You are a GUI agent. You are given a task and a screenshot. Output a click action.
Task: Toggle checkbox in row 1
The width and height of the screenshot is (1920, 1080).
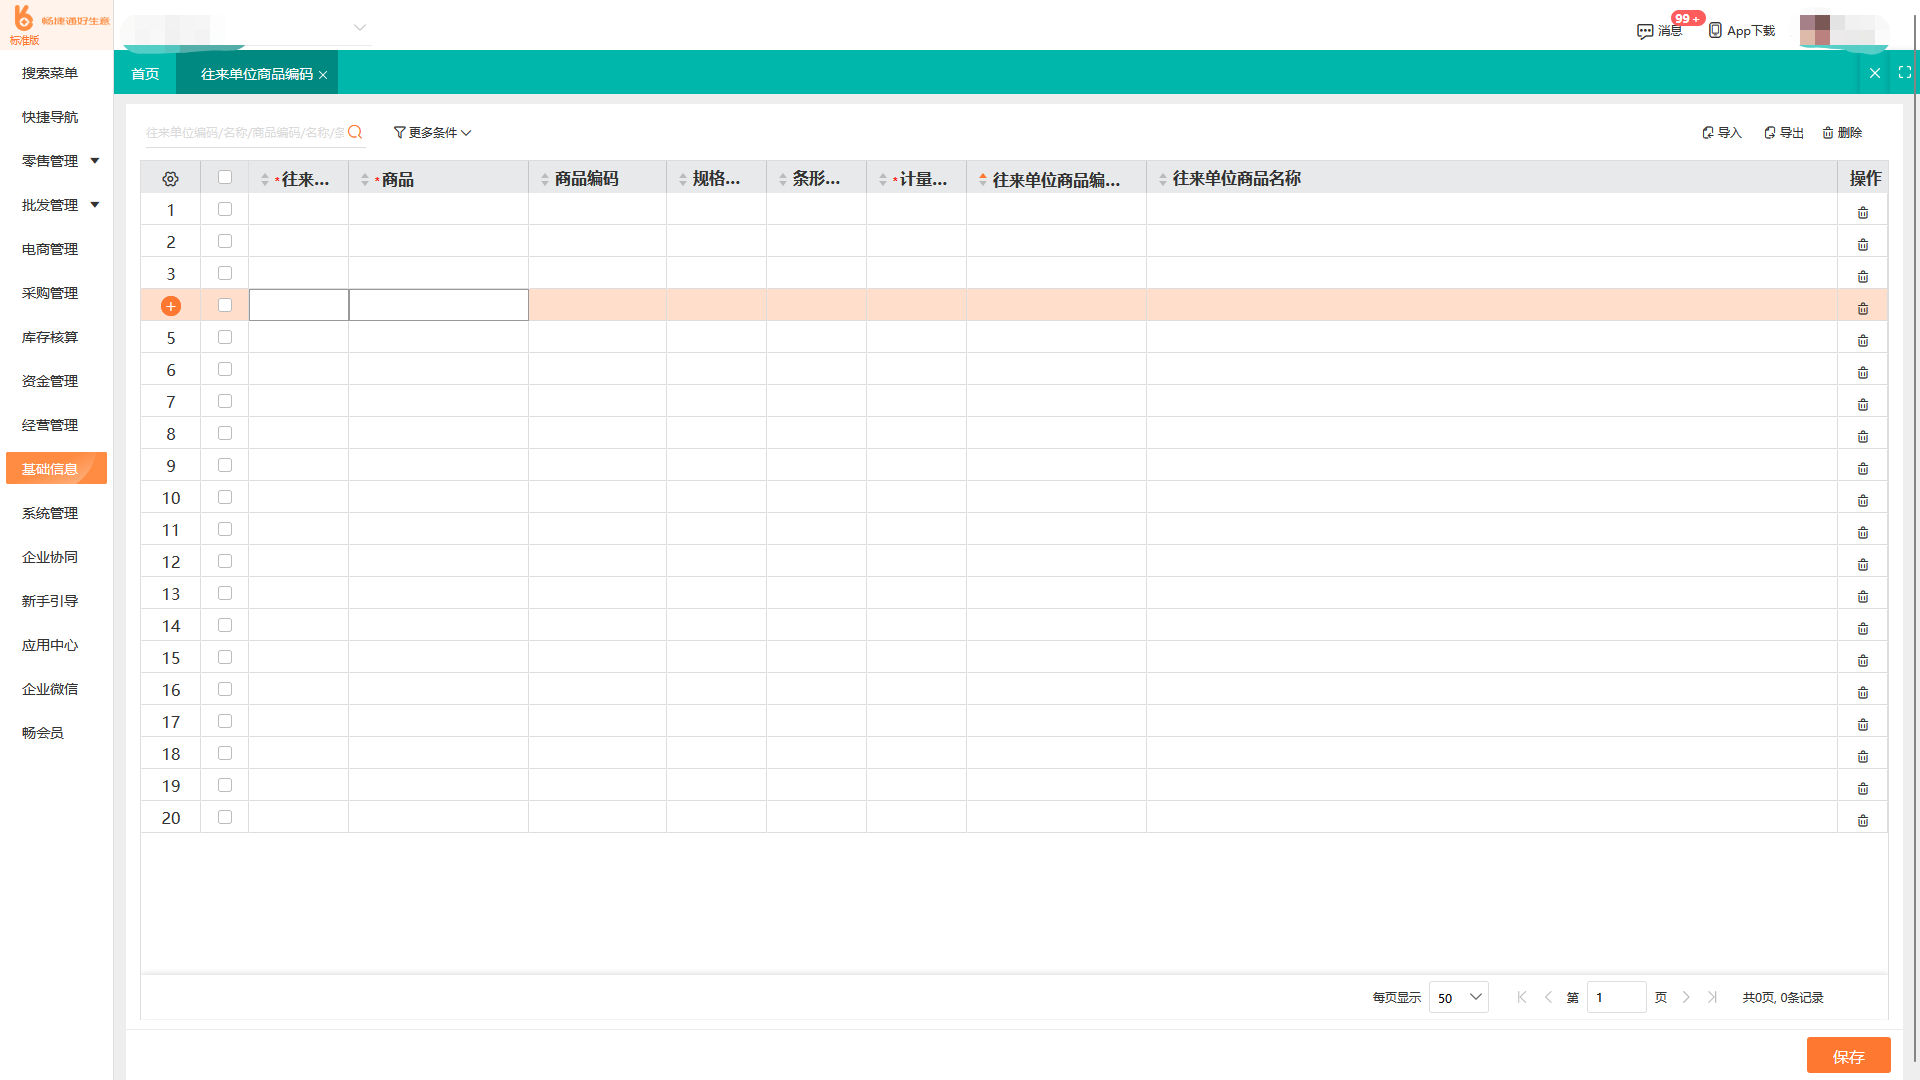click(x=224, y=208)
